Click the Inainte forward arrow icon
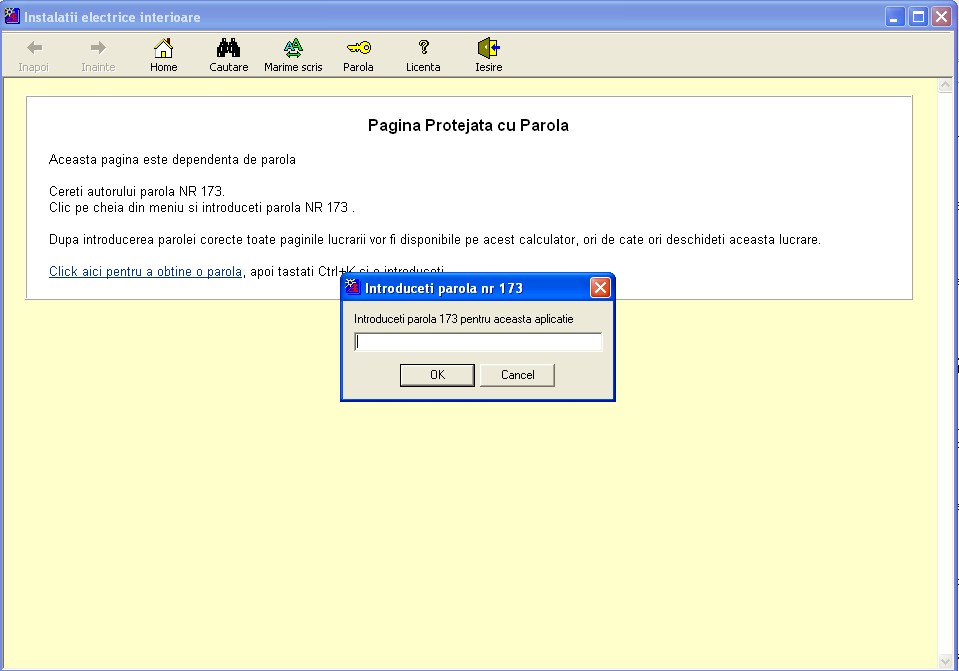Viewport: 959px width, 671px height. [x=98, y=48]
